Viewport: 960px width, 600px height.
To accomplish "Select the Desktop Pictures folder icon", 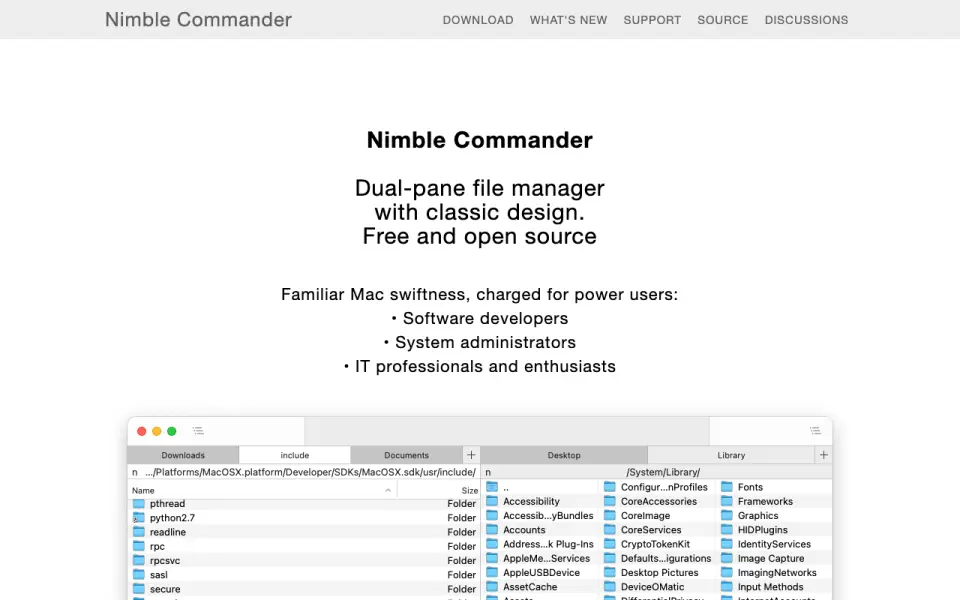I will tap(610, 572).
